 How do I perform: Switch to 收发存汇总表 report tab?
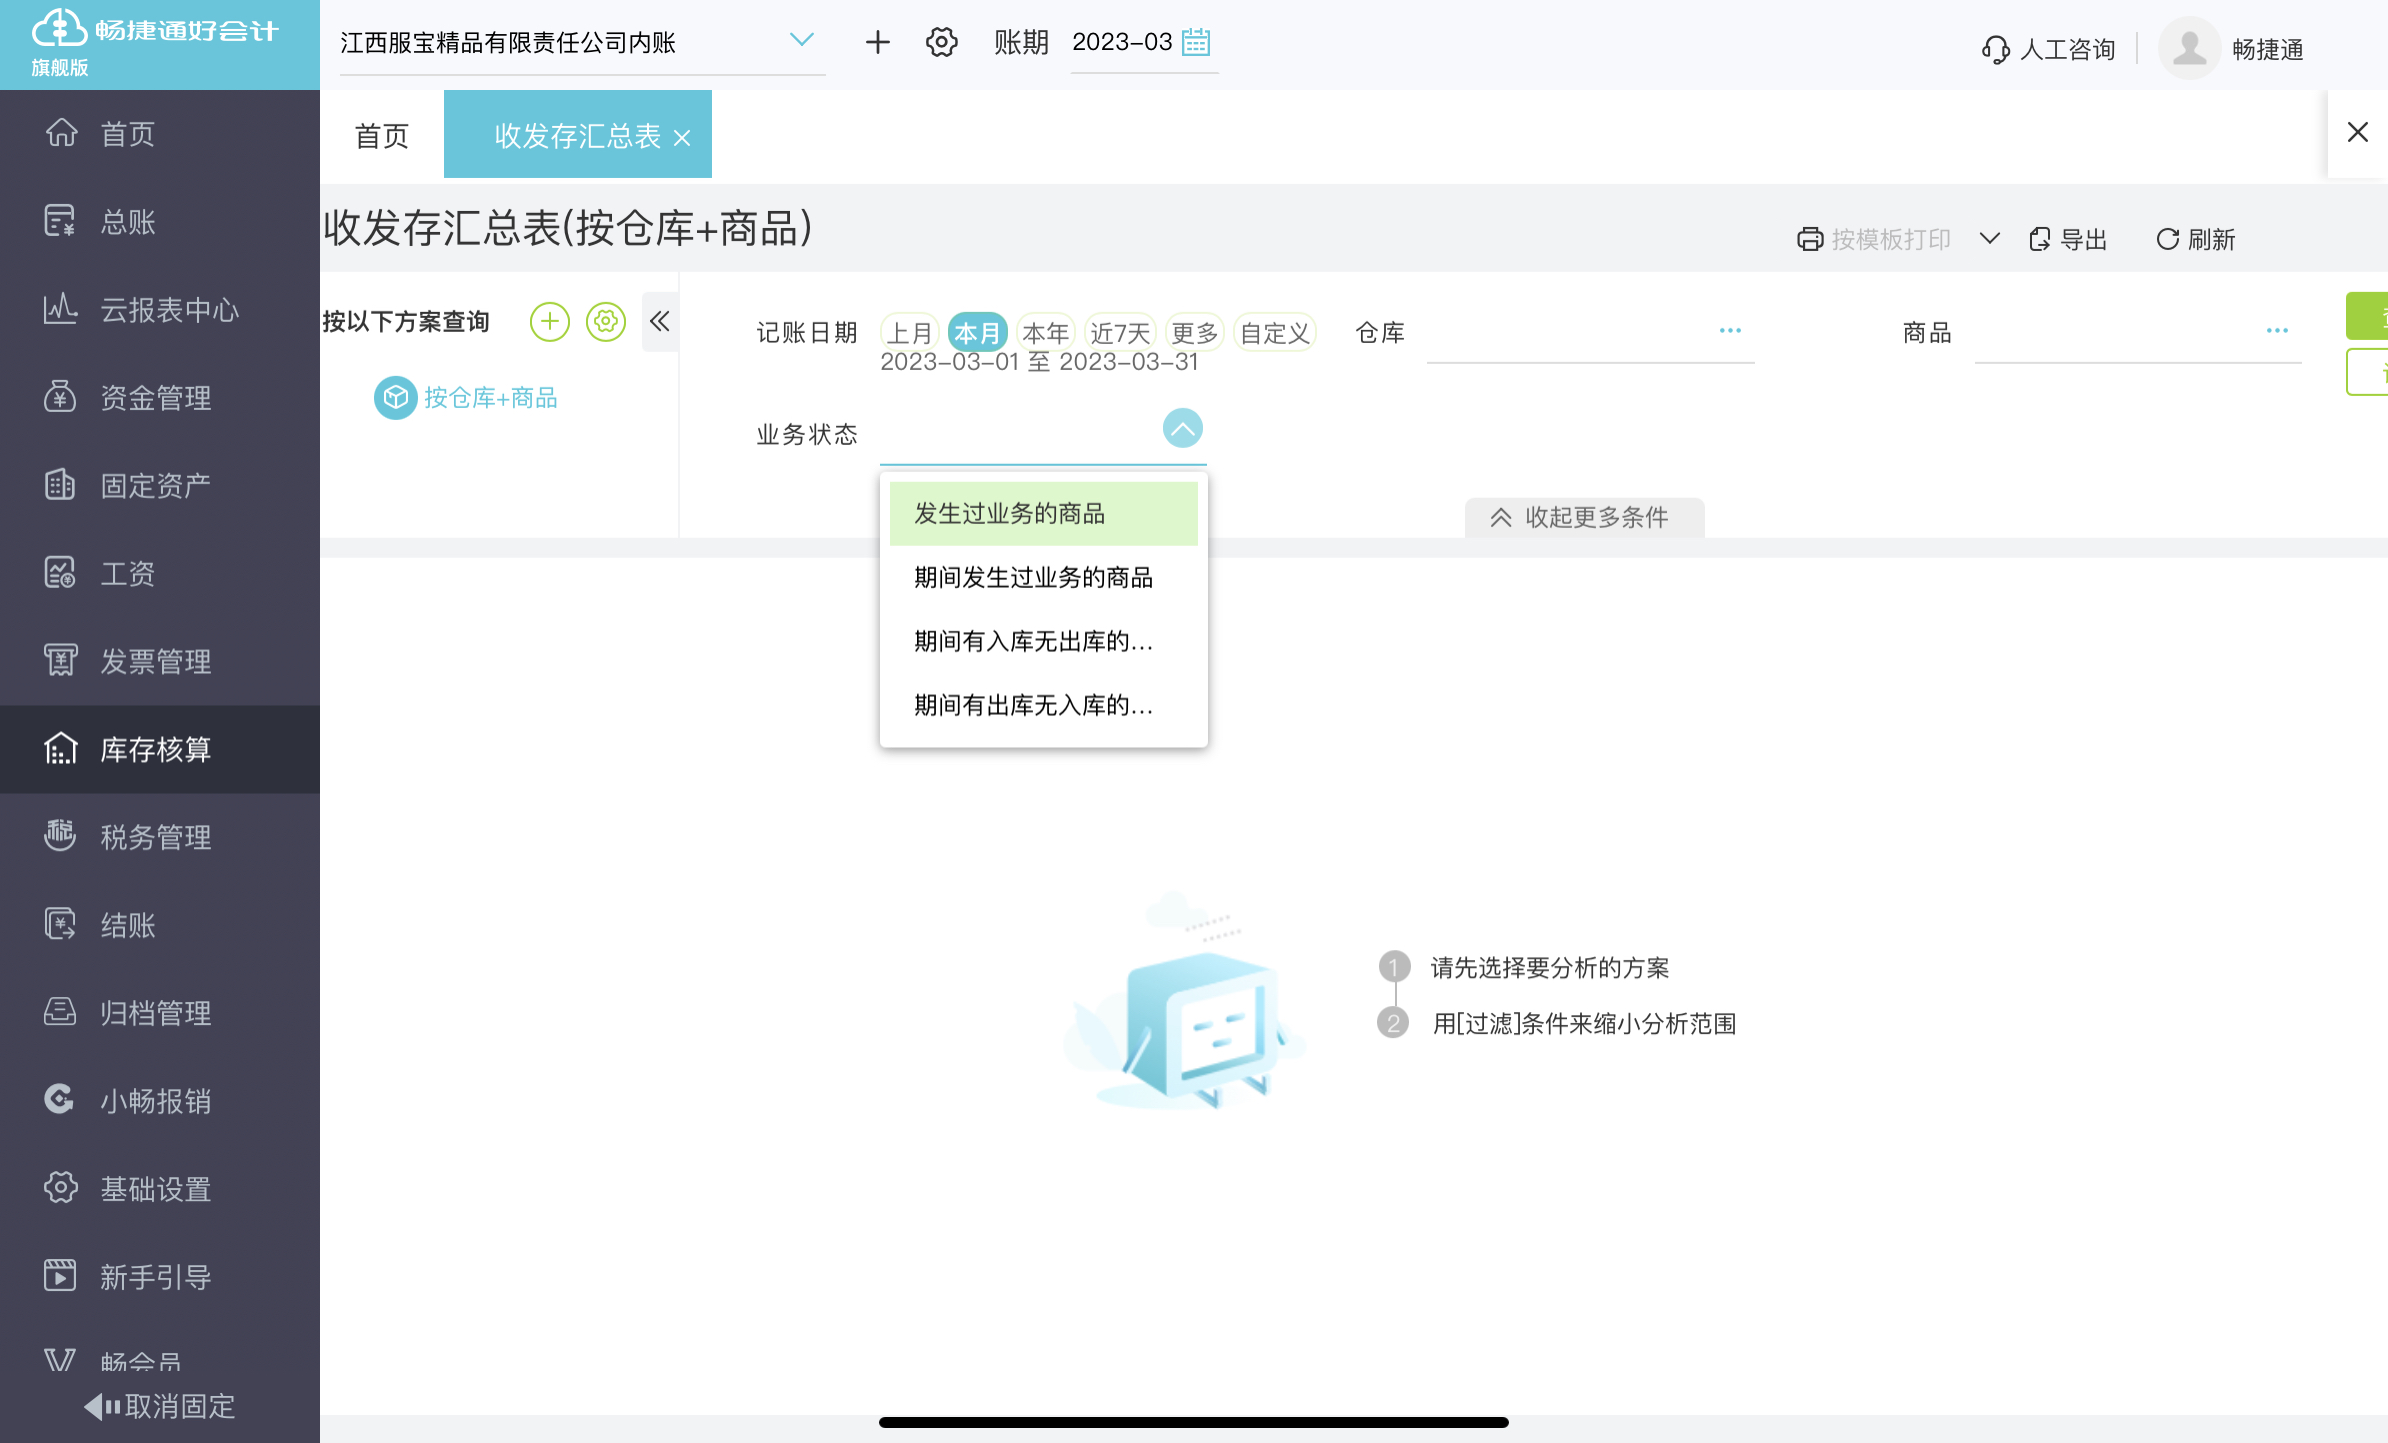click(x=575, y=136)
